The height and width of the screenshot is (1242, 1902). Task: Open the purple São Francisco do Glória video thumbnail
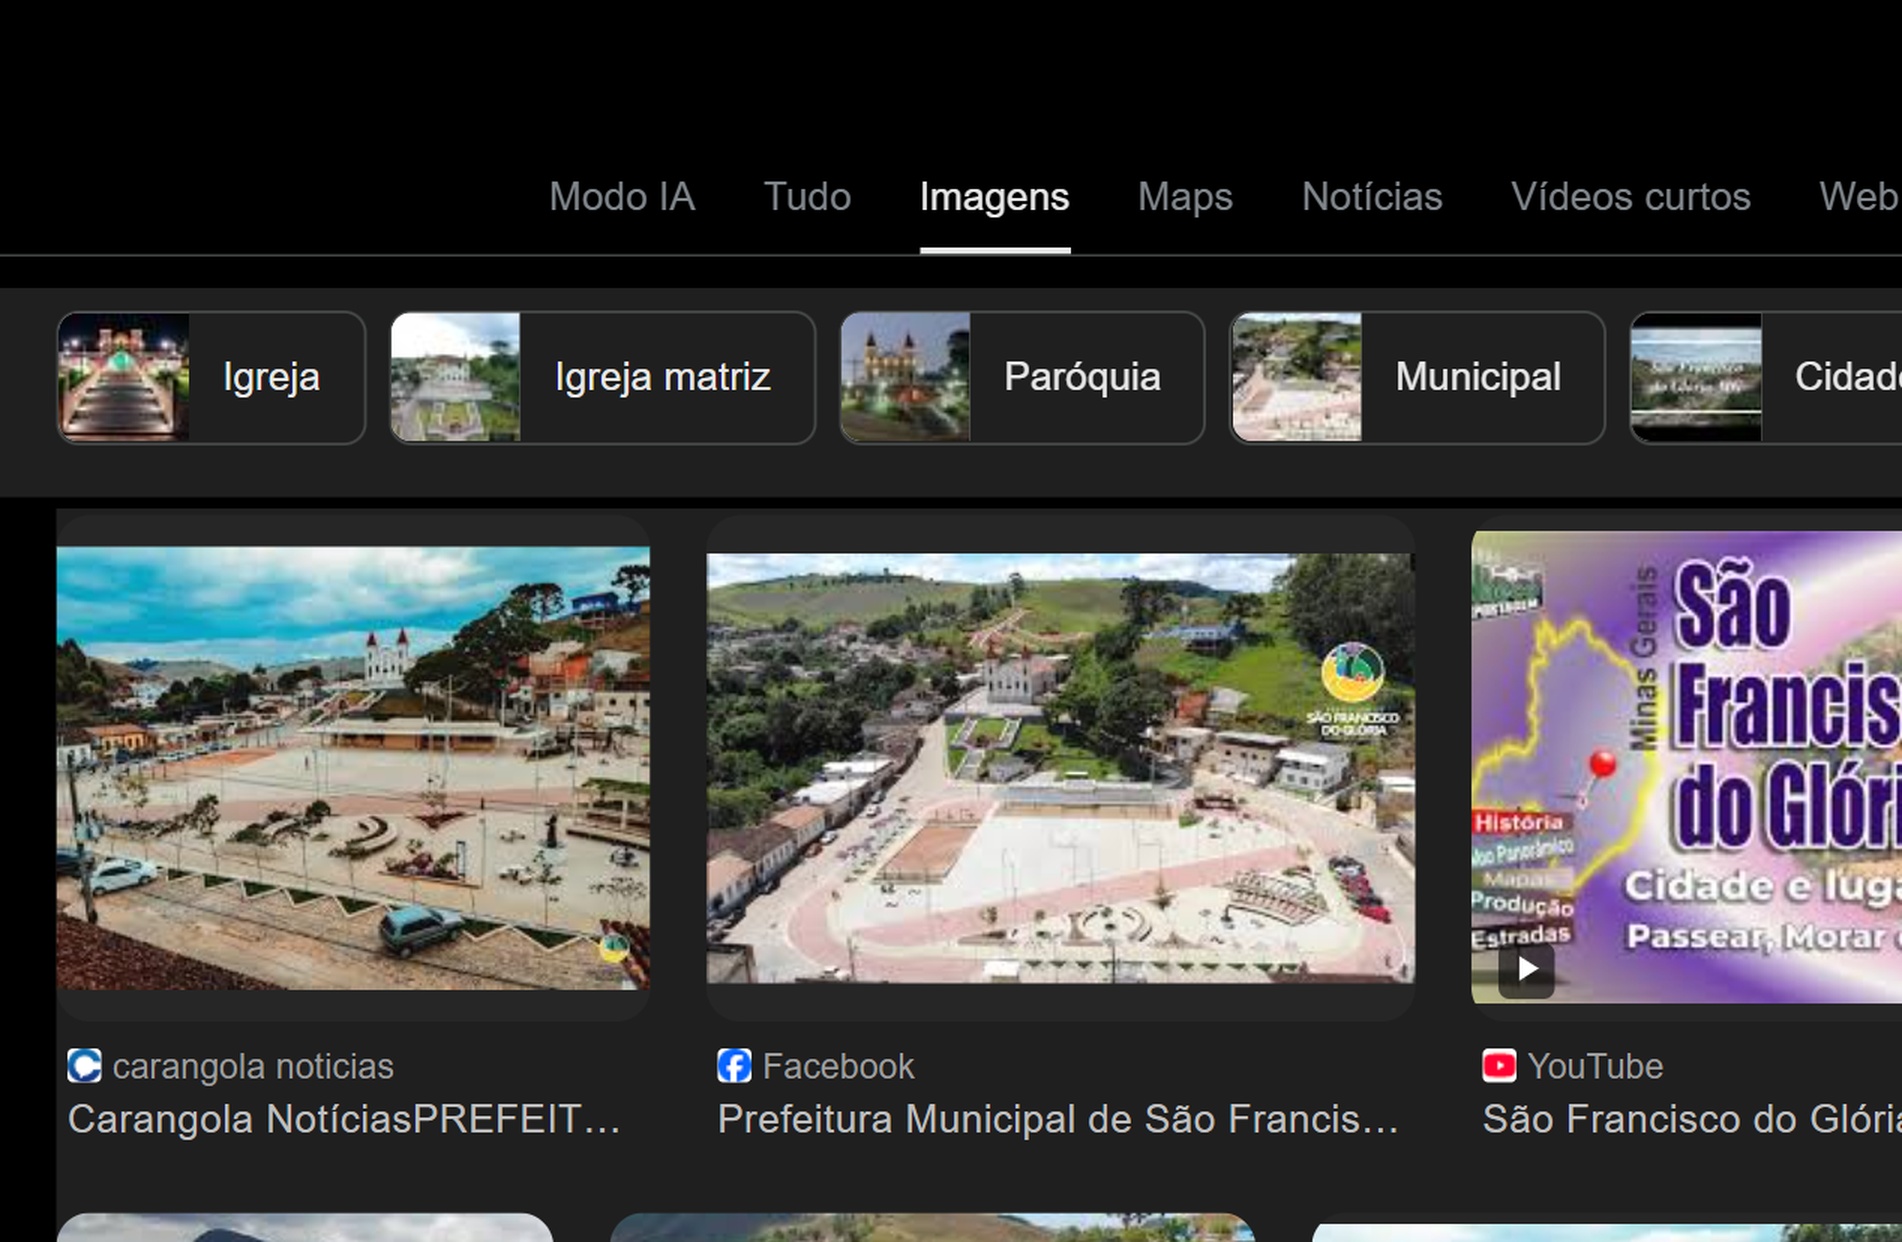pos(1686,767)
